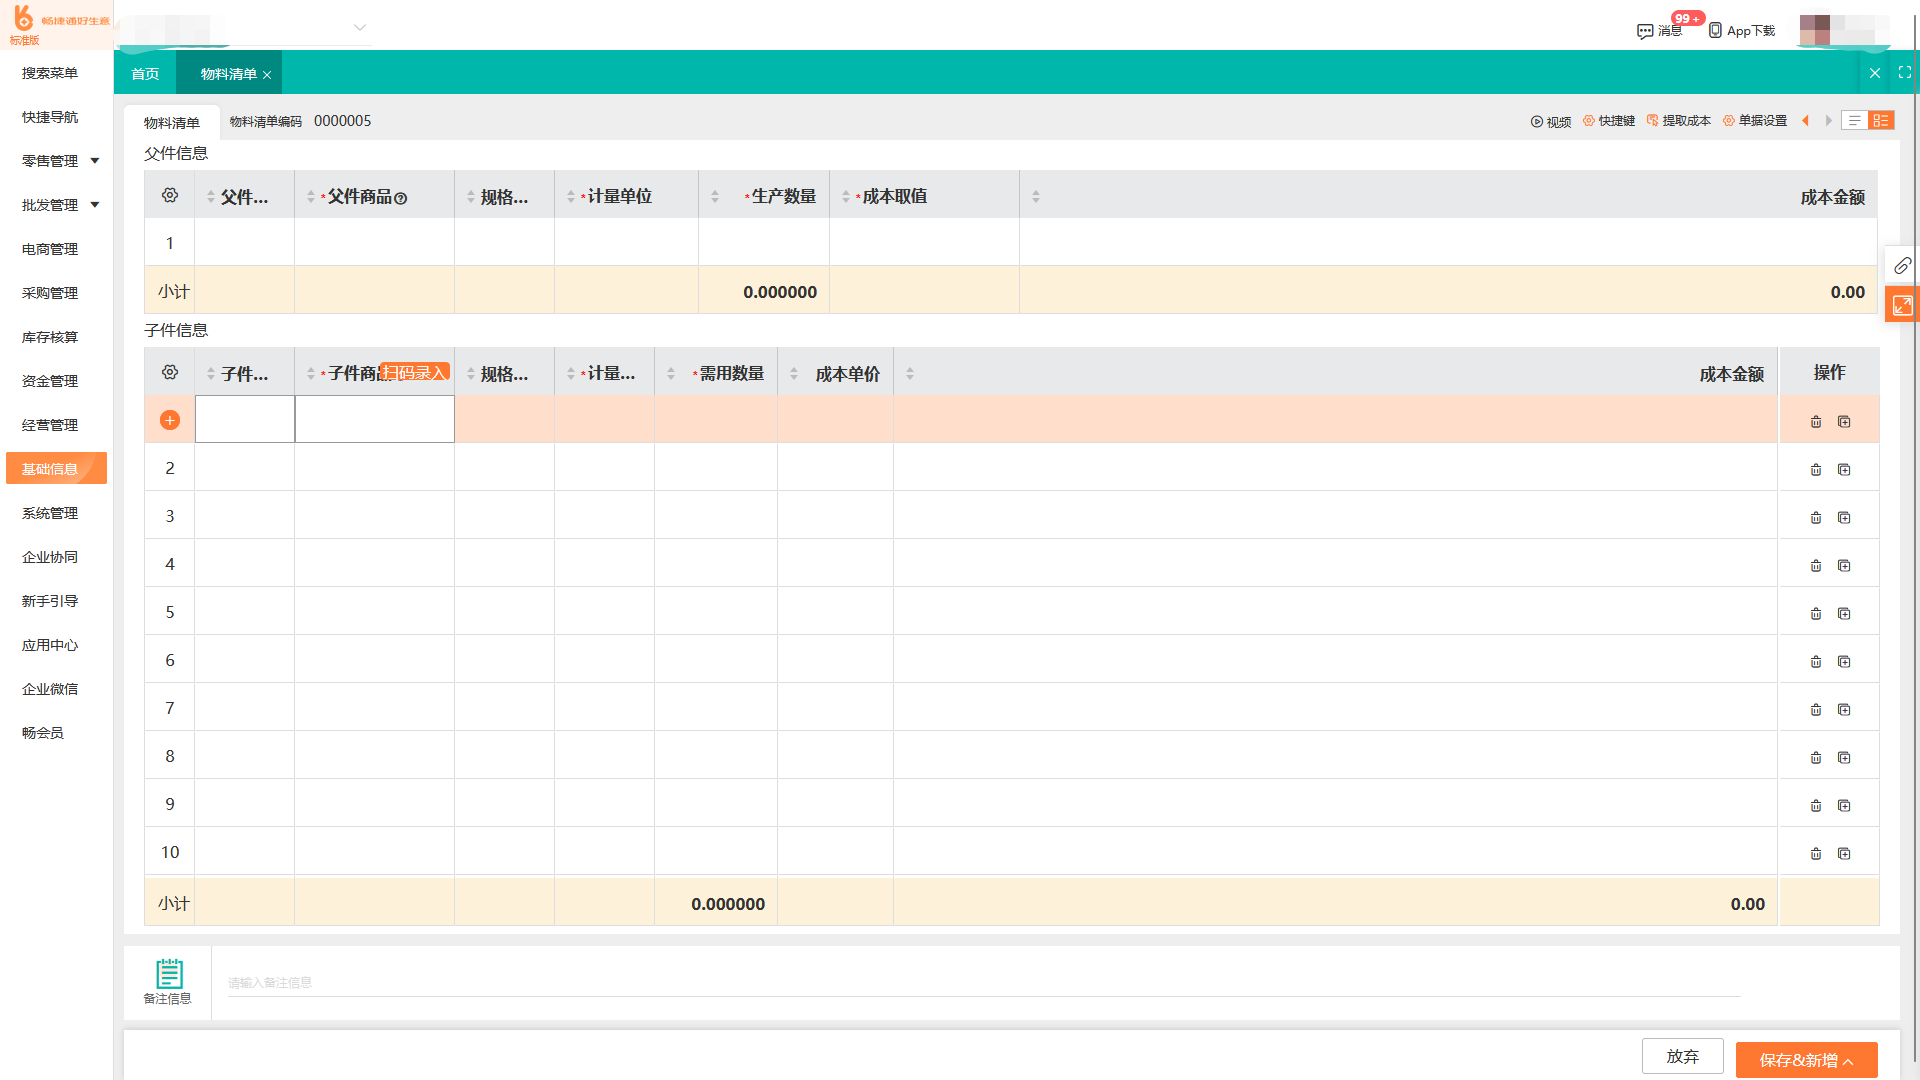The image size is (1920, 1080).
Task: Click the add row plus icon in 子件信息
Action: point(169,421)
